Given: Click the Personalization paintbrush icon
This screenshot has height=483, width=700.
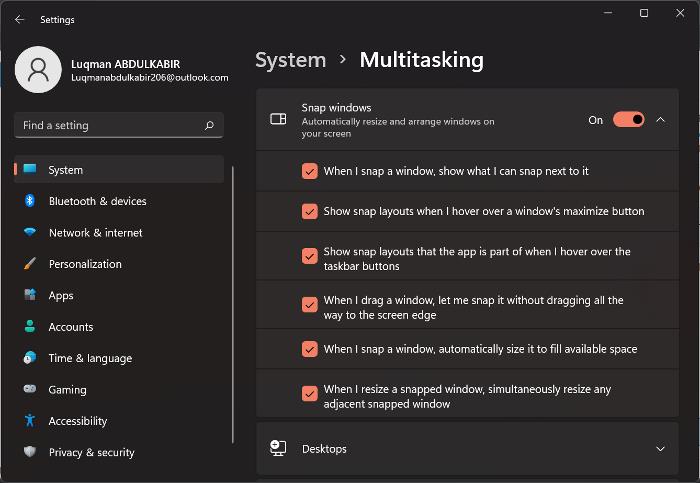Looking at the screenshot, I should coord(30,263).
